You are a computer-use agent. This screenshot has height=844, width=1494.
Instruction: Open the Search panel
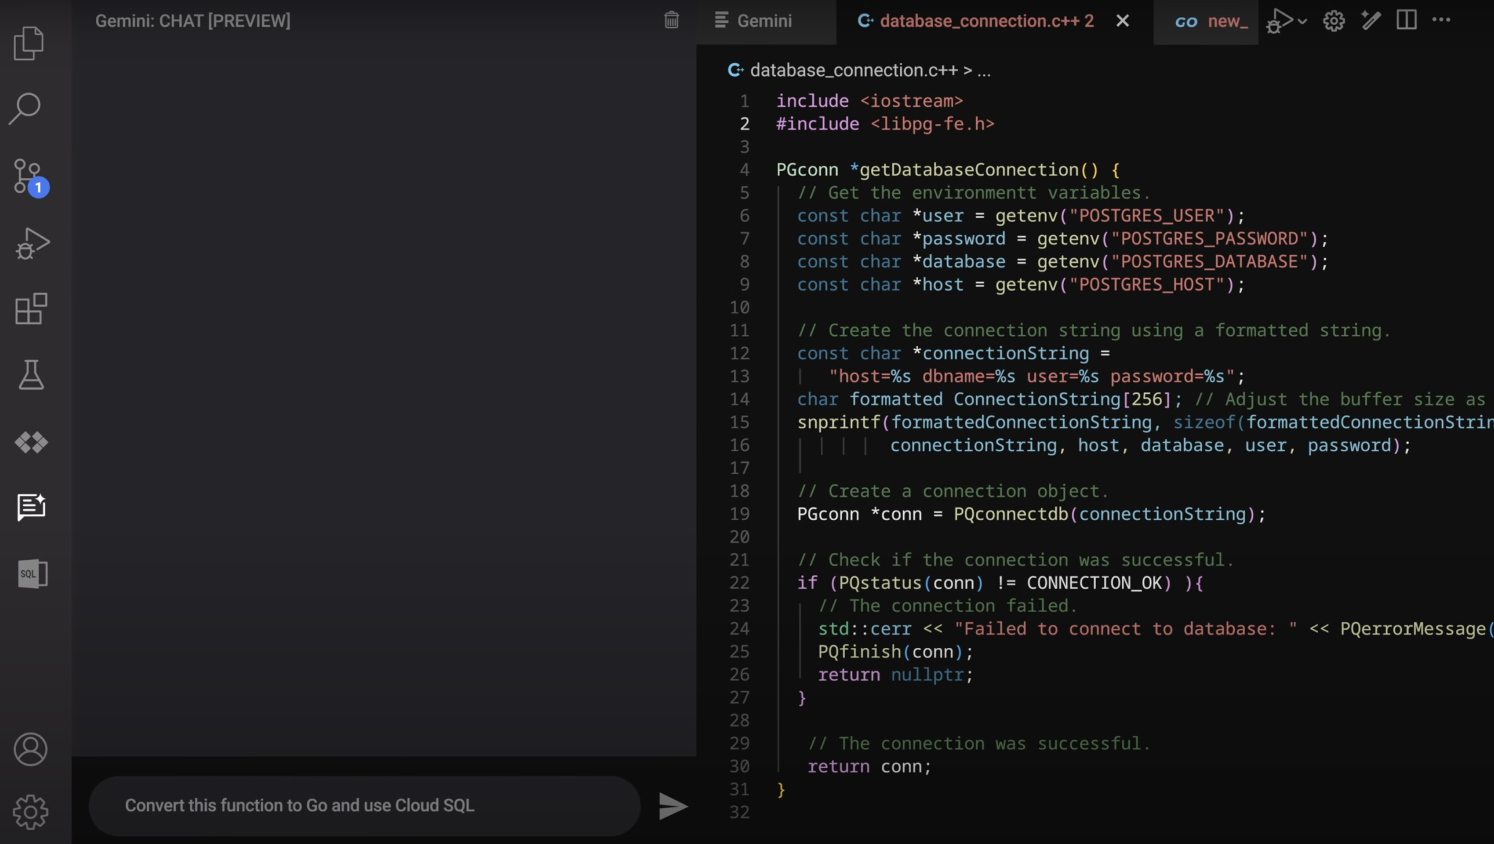(30, 109)
